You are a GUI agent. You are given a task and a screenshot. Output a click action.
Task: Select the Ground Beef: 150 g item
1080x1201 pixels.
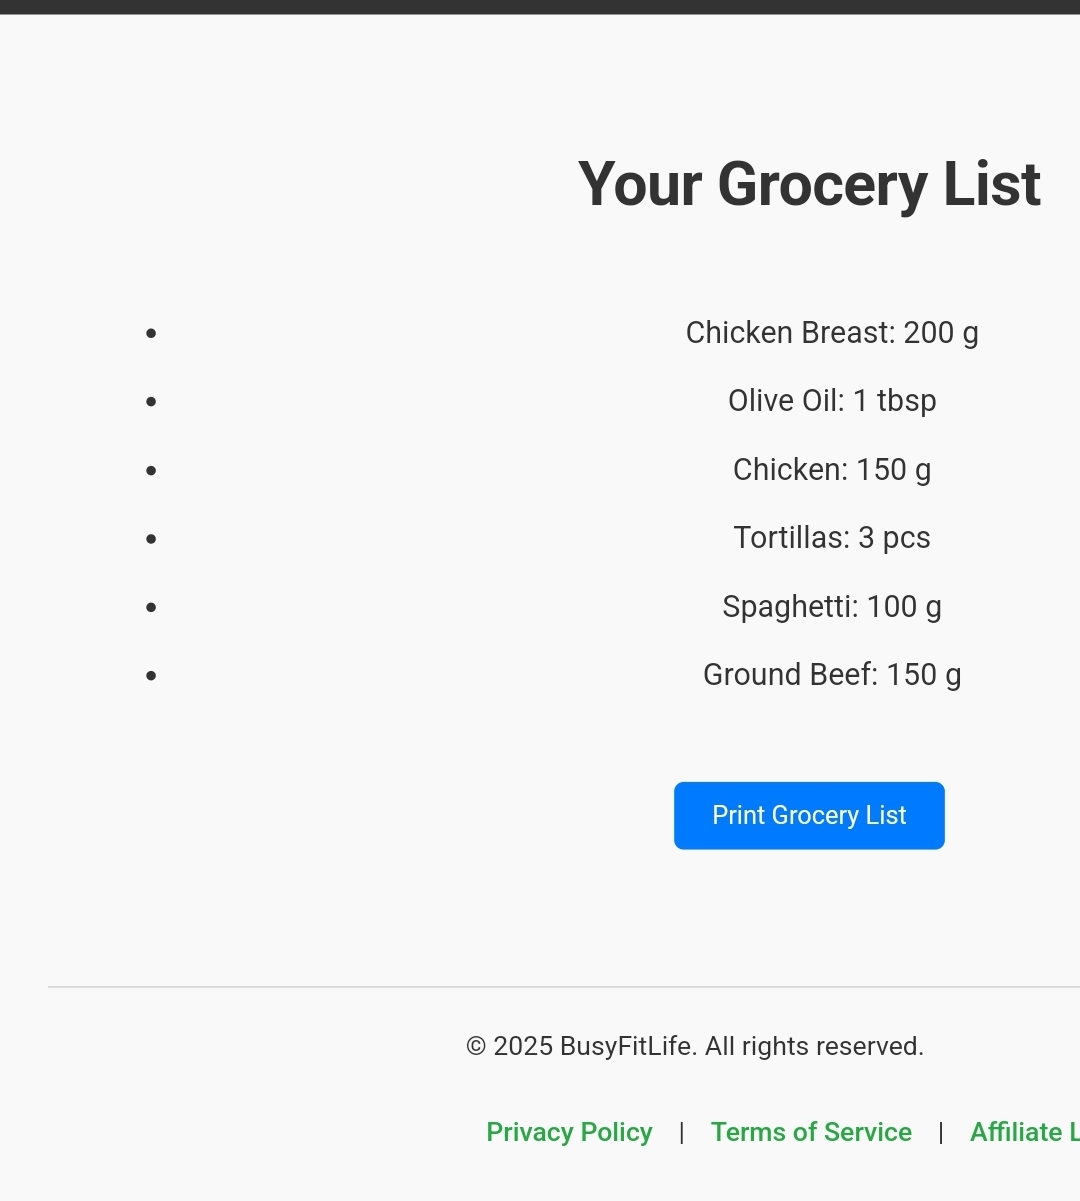831,675
